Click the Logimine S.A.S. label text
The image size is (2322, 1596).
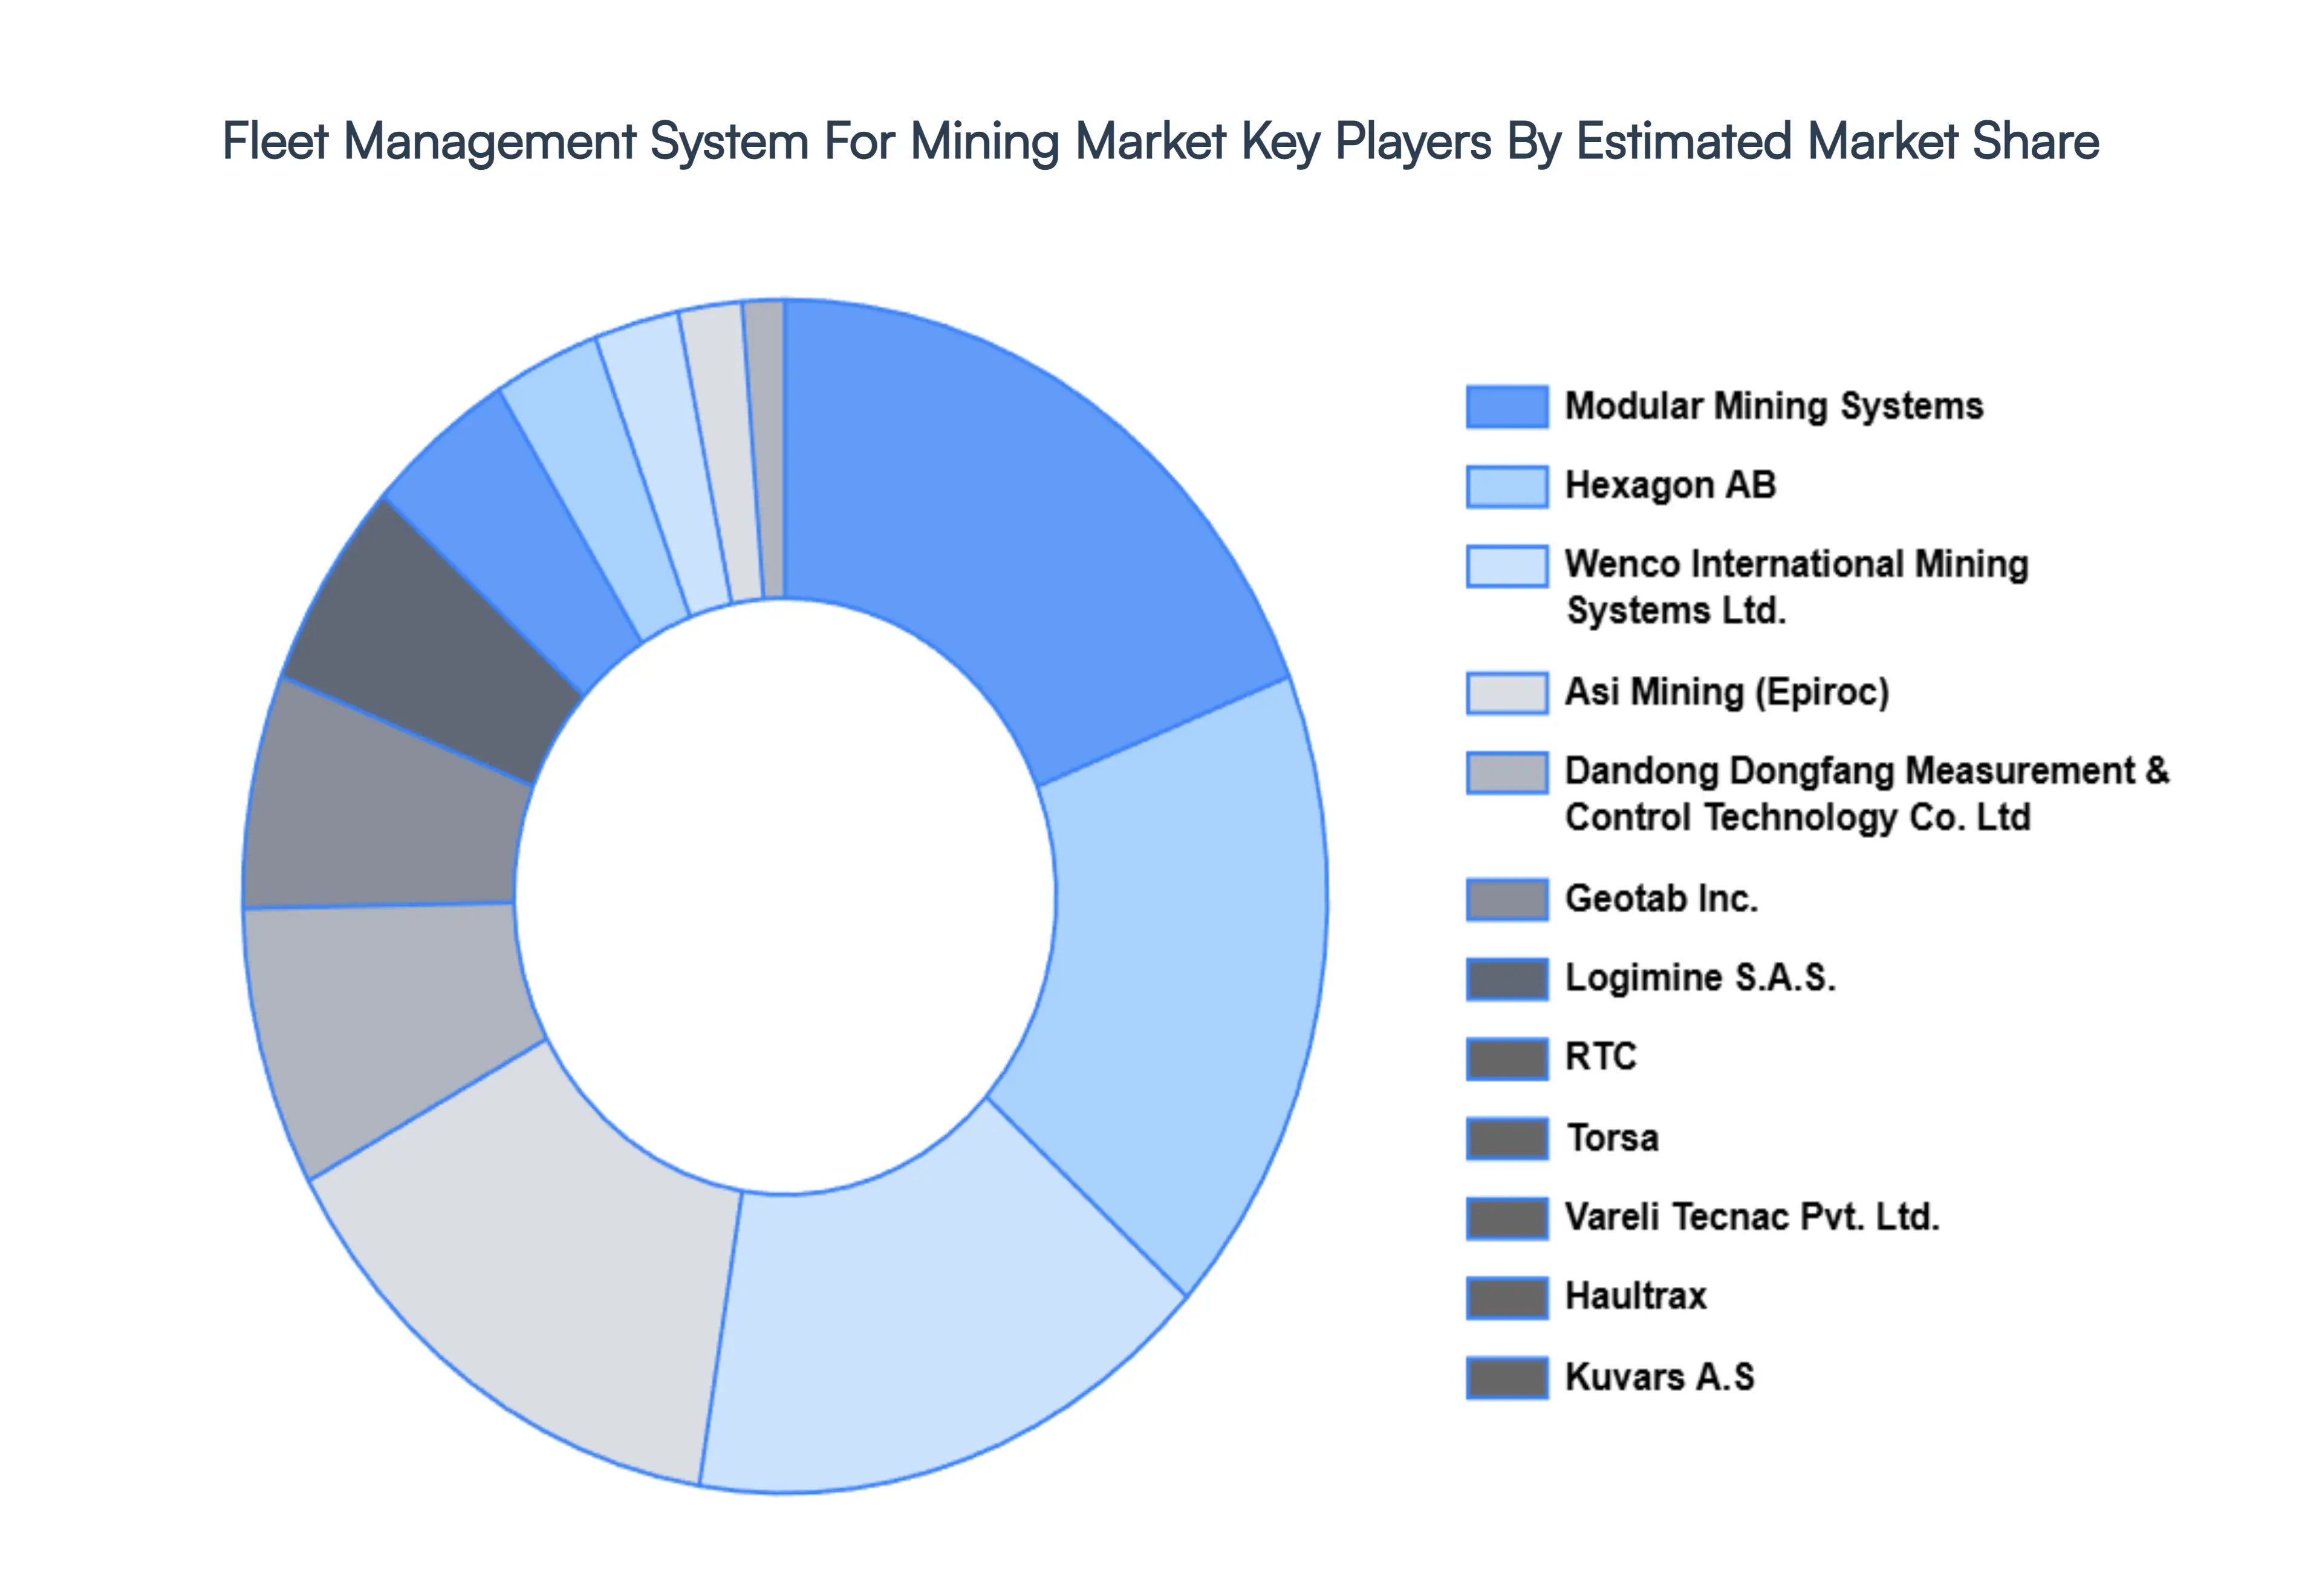coord(1703,979)
